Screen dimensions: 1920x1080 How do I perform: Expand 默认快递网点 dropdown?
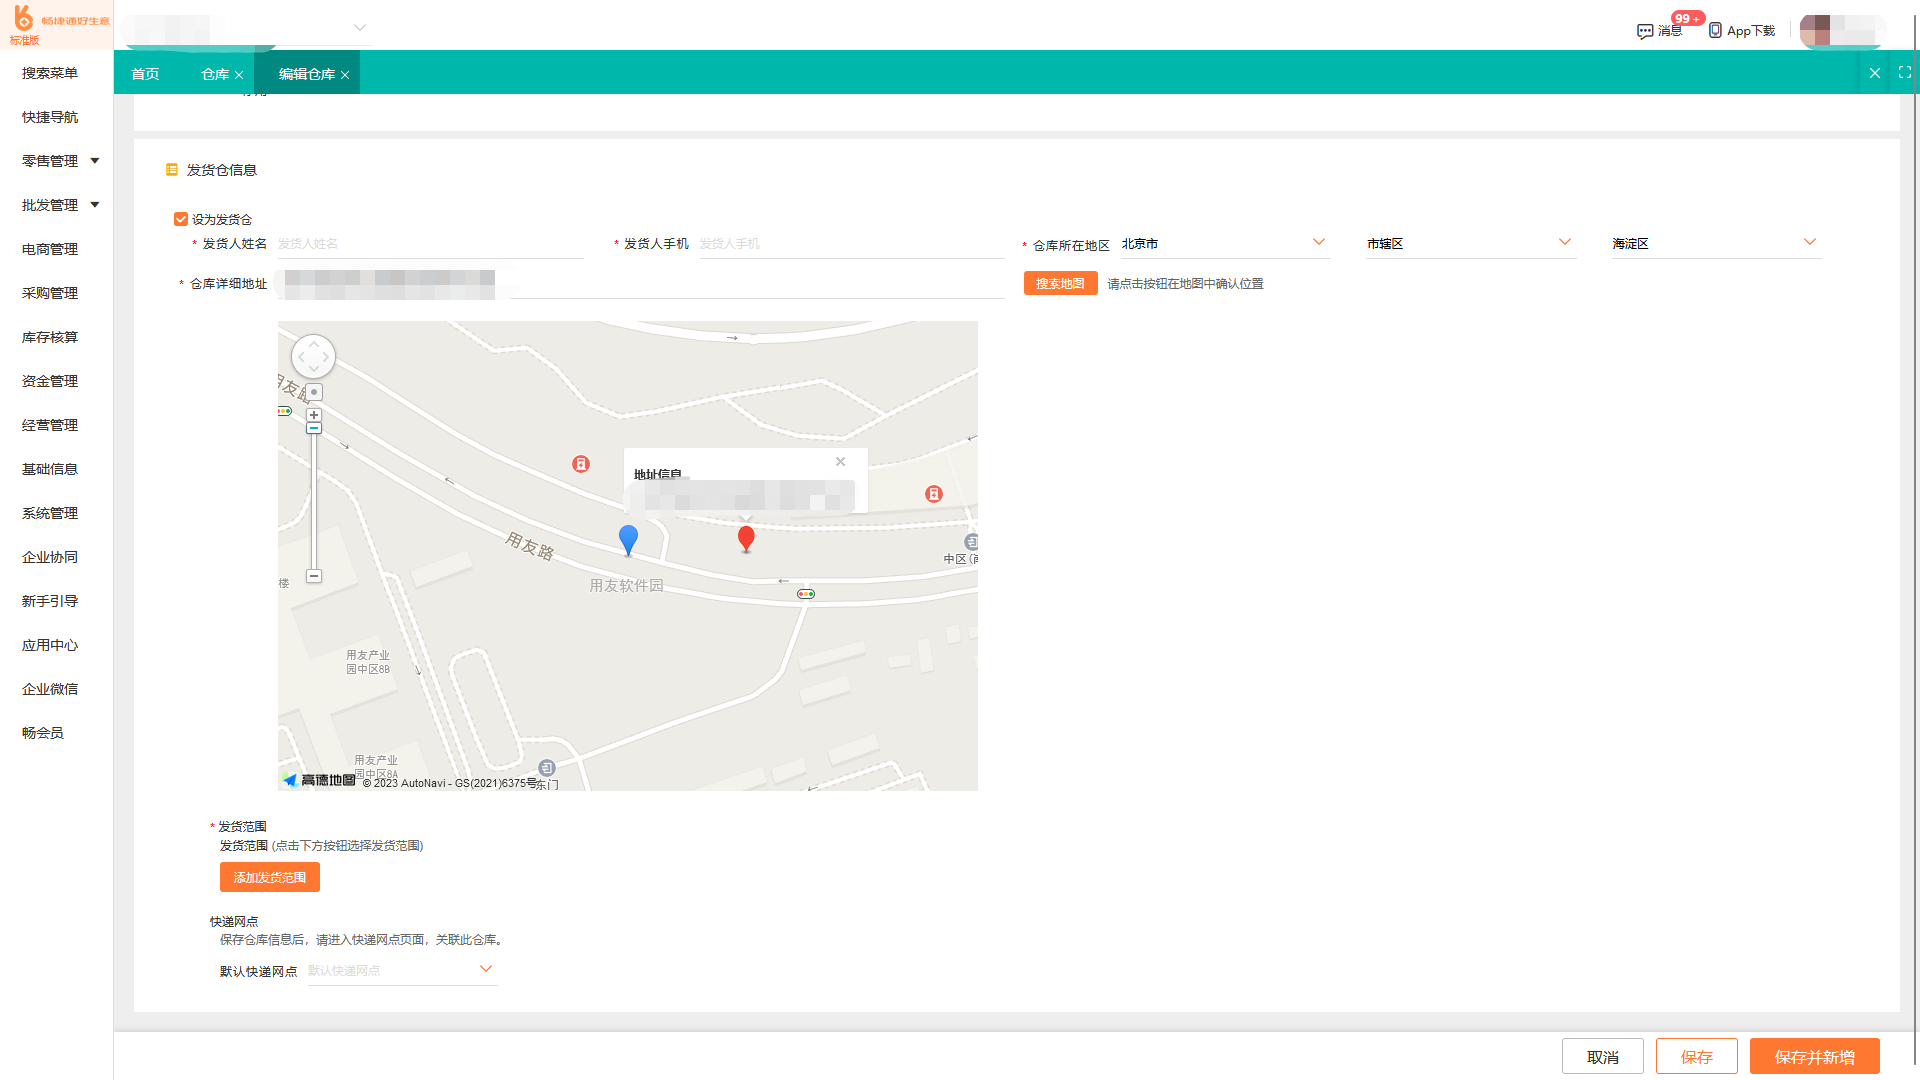[x=487, y=967]
